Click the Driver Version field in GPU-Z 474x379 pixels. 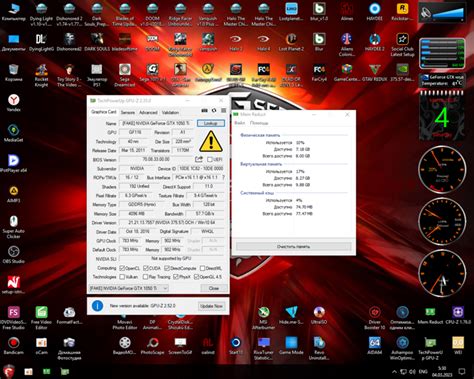[x=172, y=222]
